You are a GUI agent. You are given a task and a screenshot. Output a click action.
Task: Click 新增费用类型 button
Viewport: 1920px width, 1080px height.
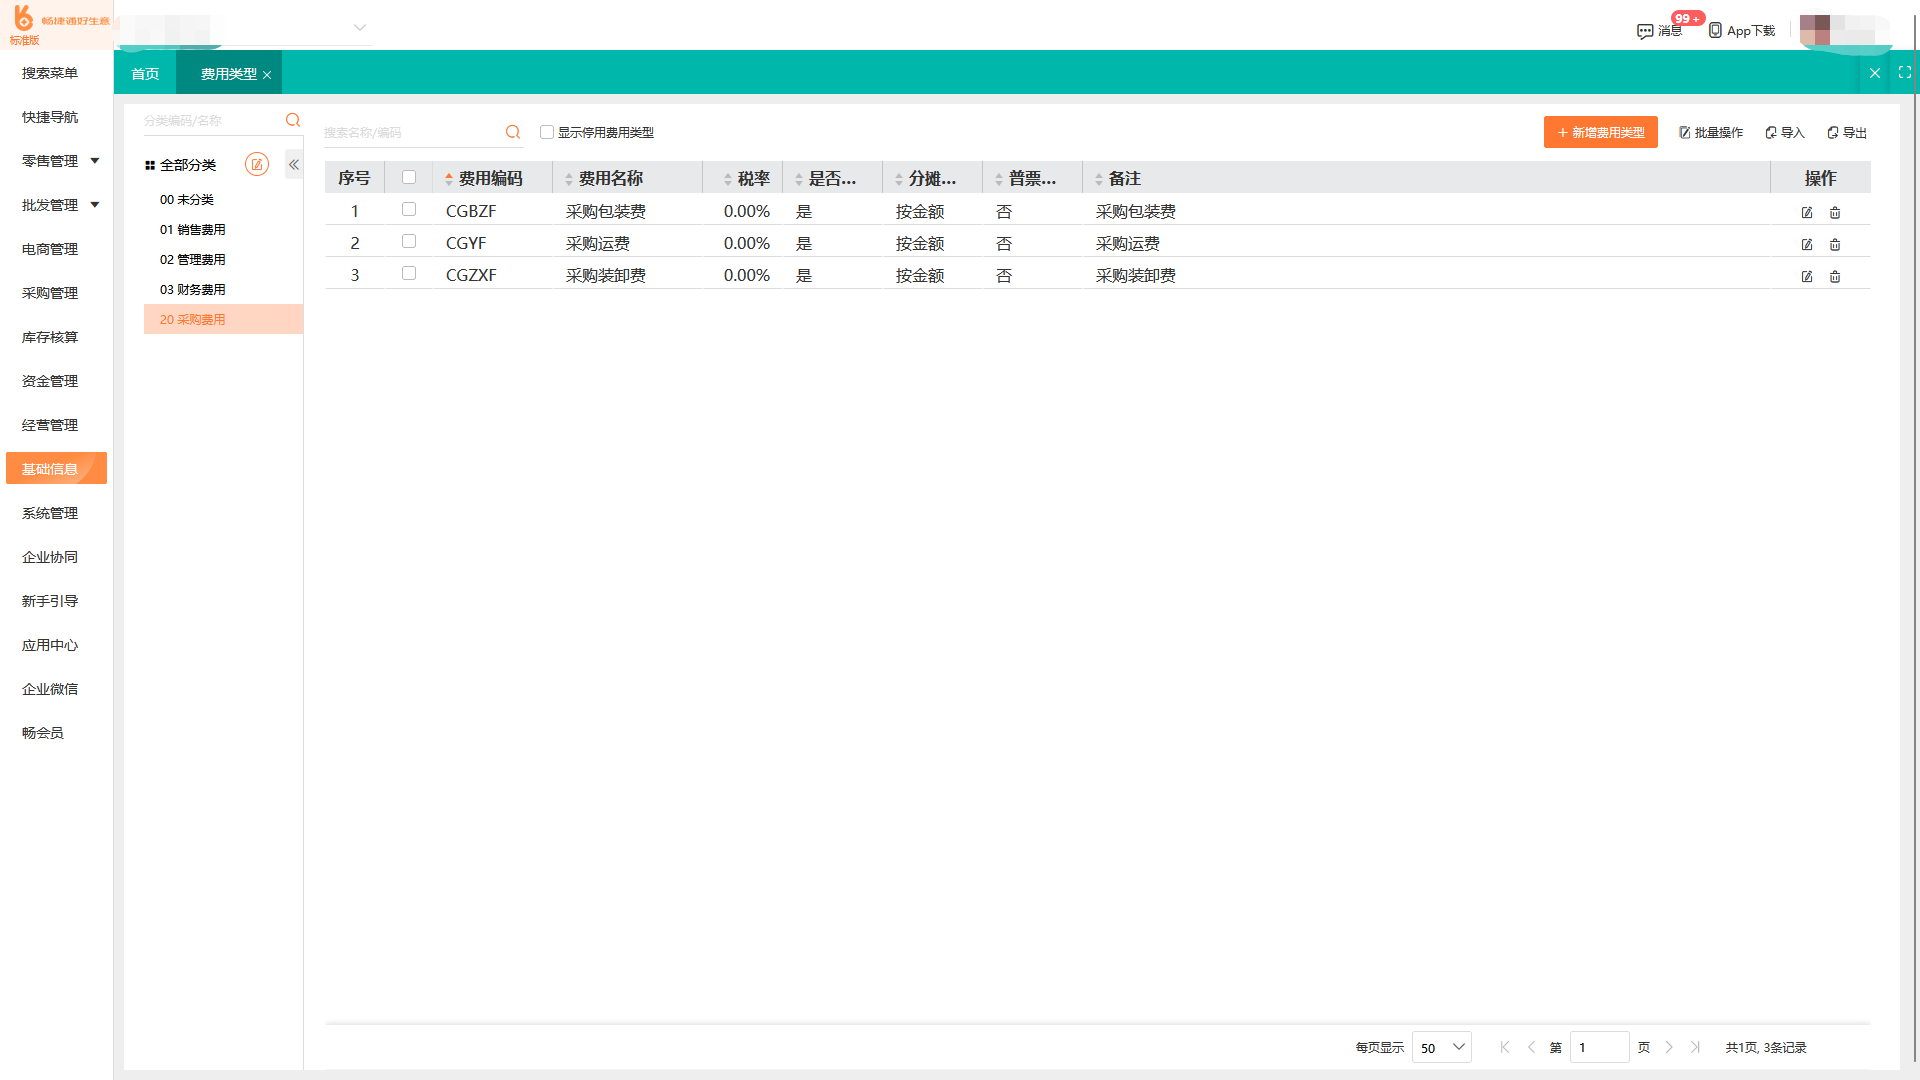point(1600,131)
